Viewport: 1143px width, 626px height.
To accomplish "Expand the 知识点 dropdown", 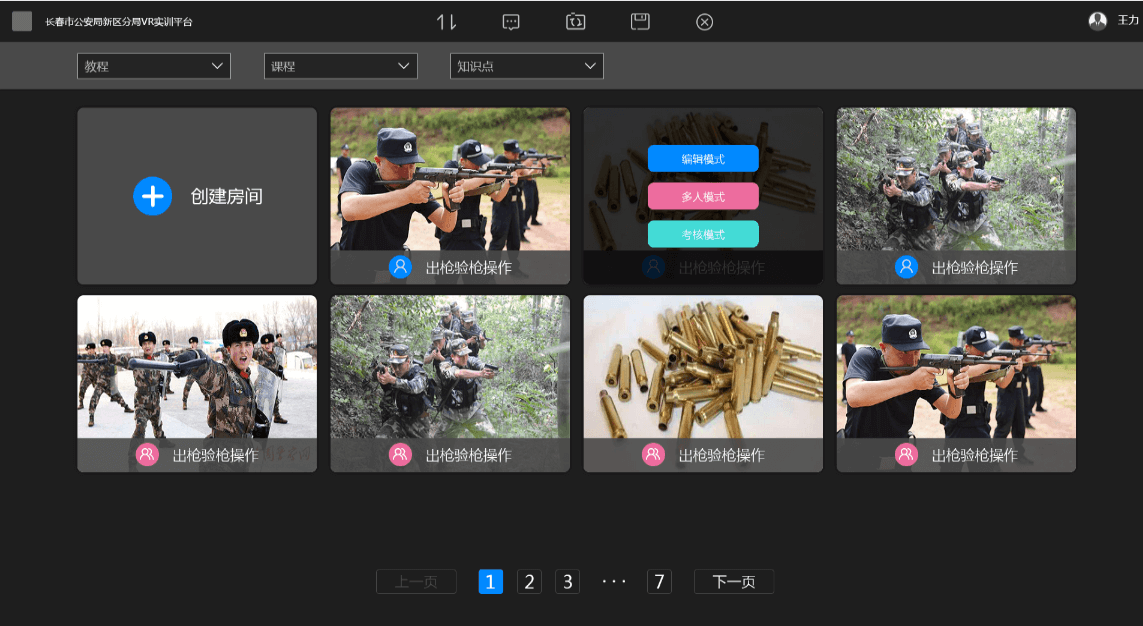I will [526, 66].
